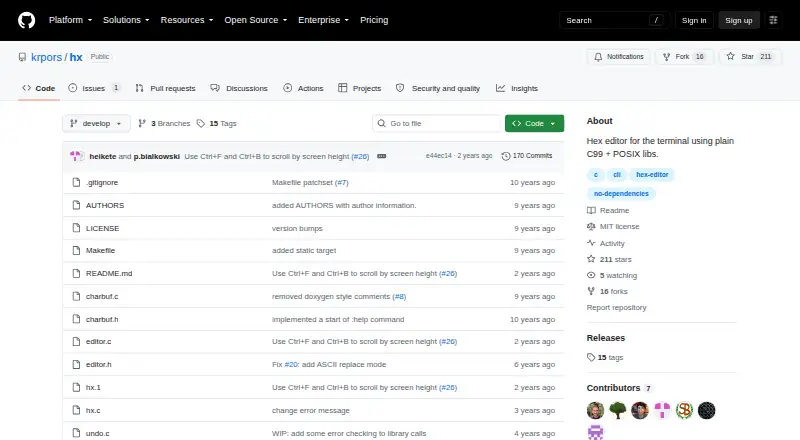Open the Solutions dropdown menu
800x440 pixels.
126,20
